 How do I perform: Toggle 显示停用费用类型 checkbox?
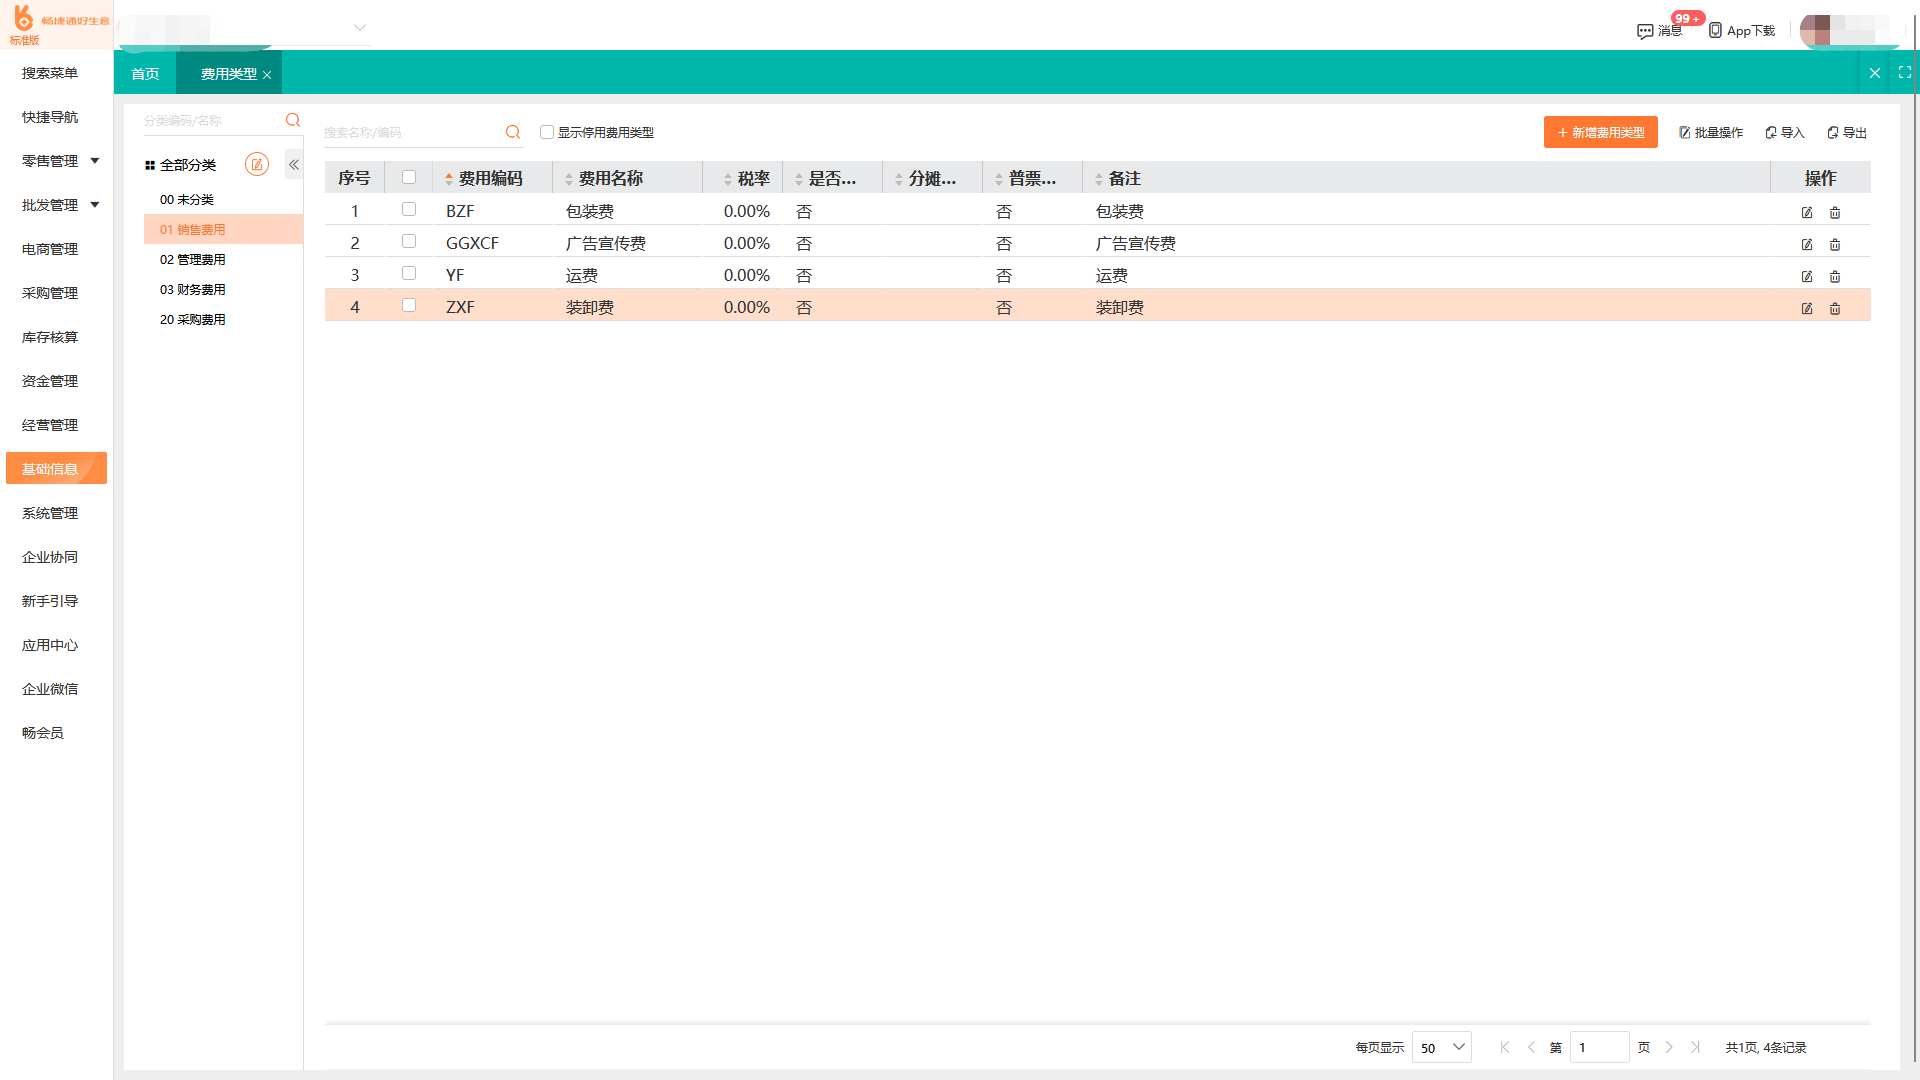pyautogui.click(x=546, y=132)
